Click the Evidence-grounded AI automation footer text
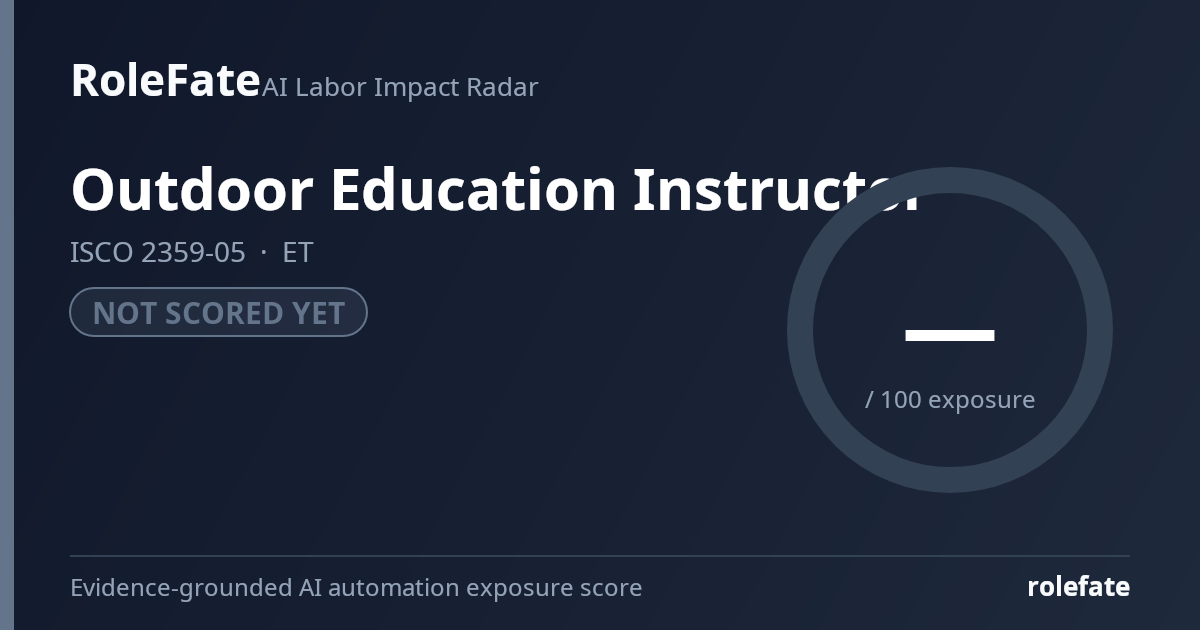The width and height of the screenshot is (1200, 630). (x=356, y=587)
